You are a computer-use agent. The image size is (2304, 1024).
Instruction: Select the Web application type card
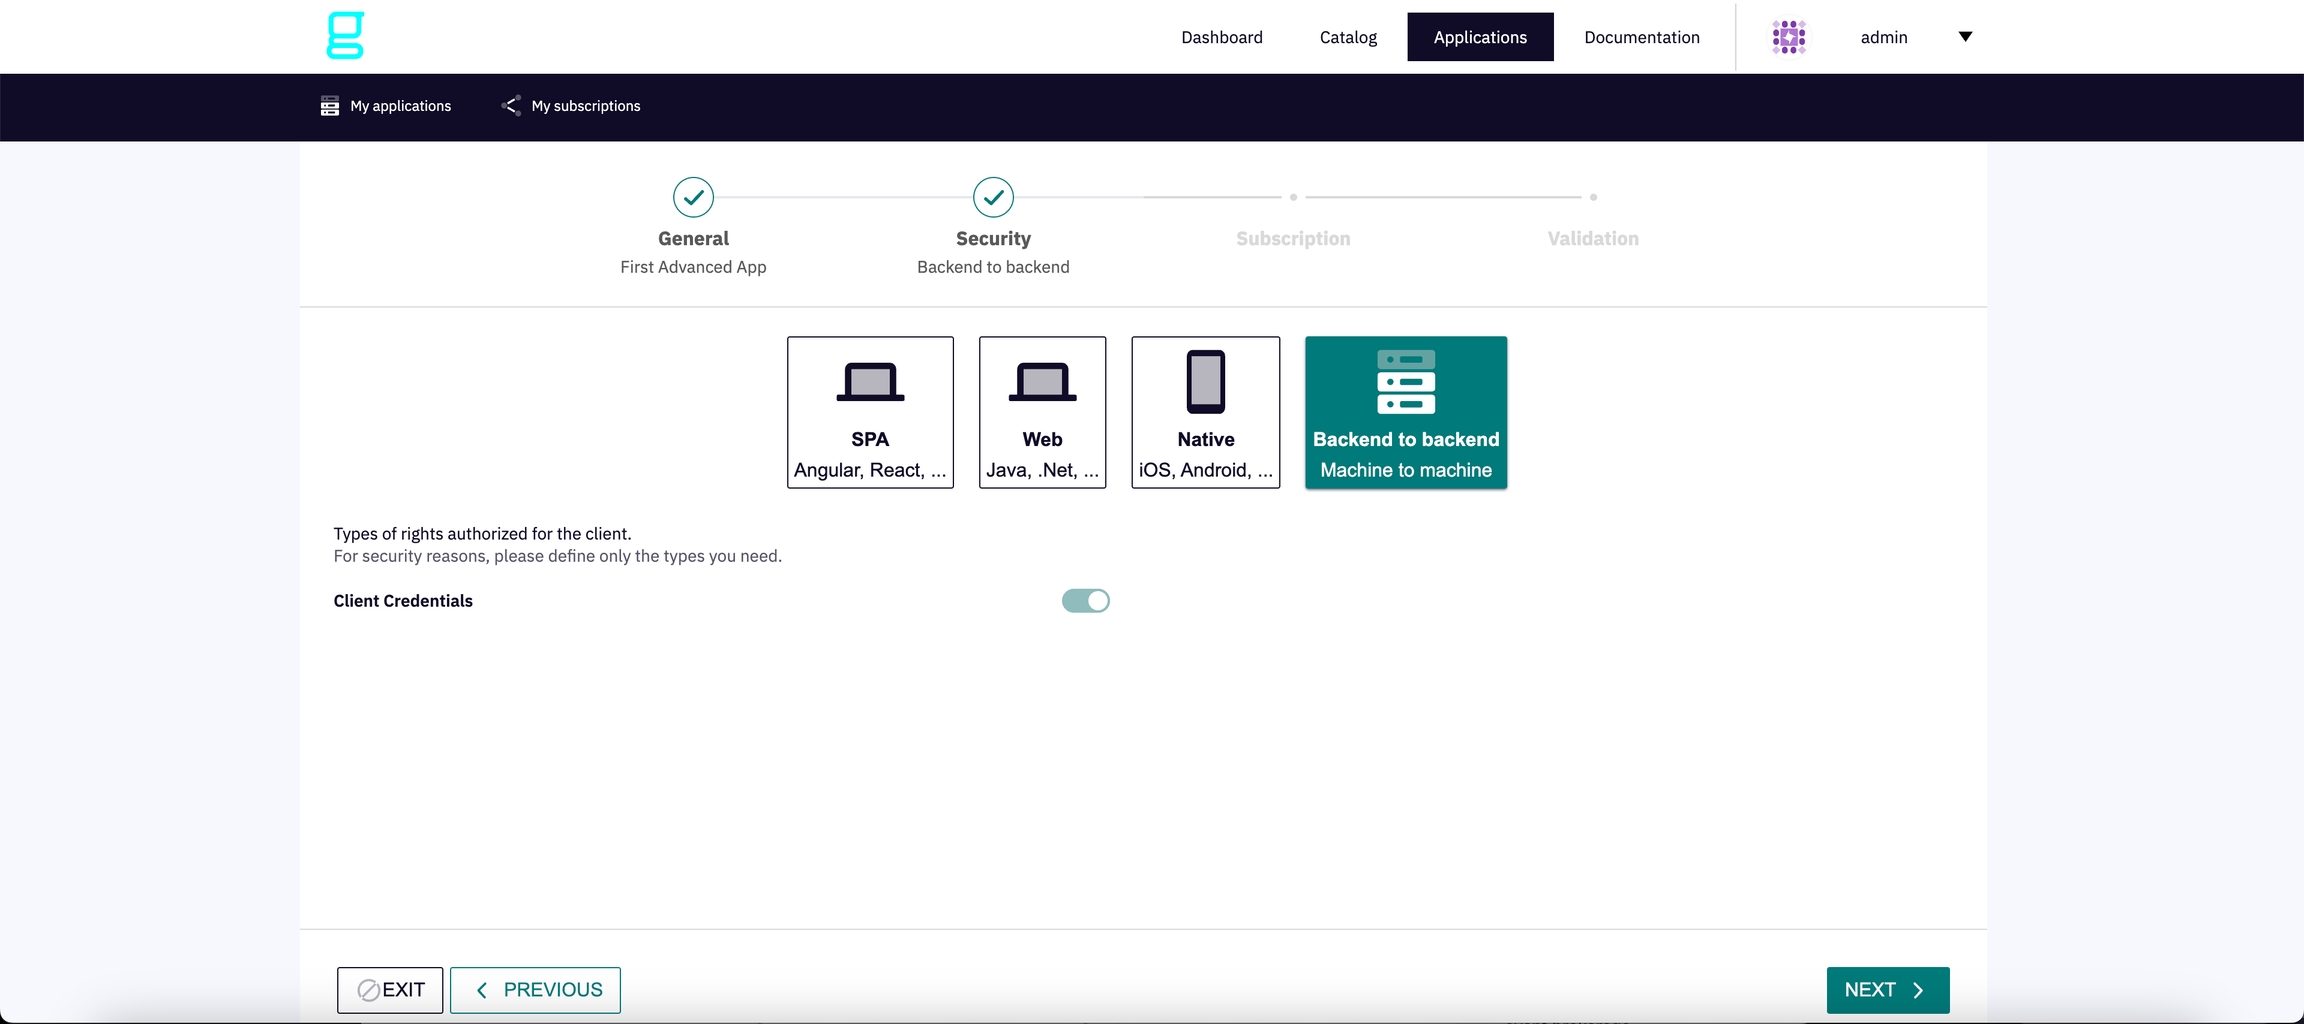[x=1042, y=412]
